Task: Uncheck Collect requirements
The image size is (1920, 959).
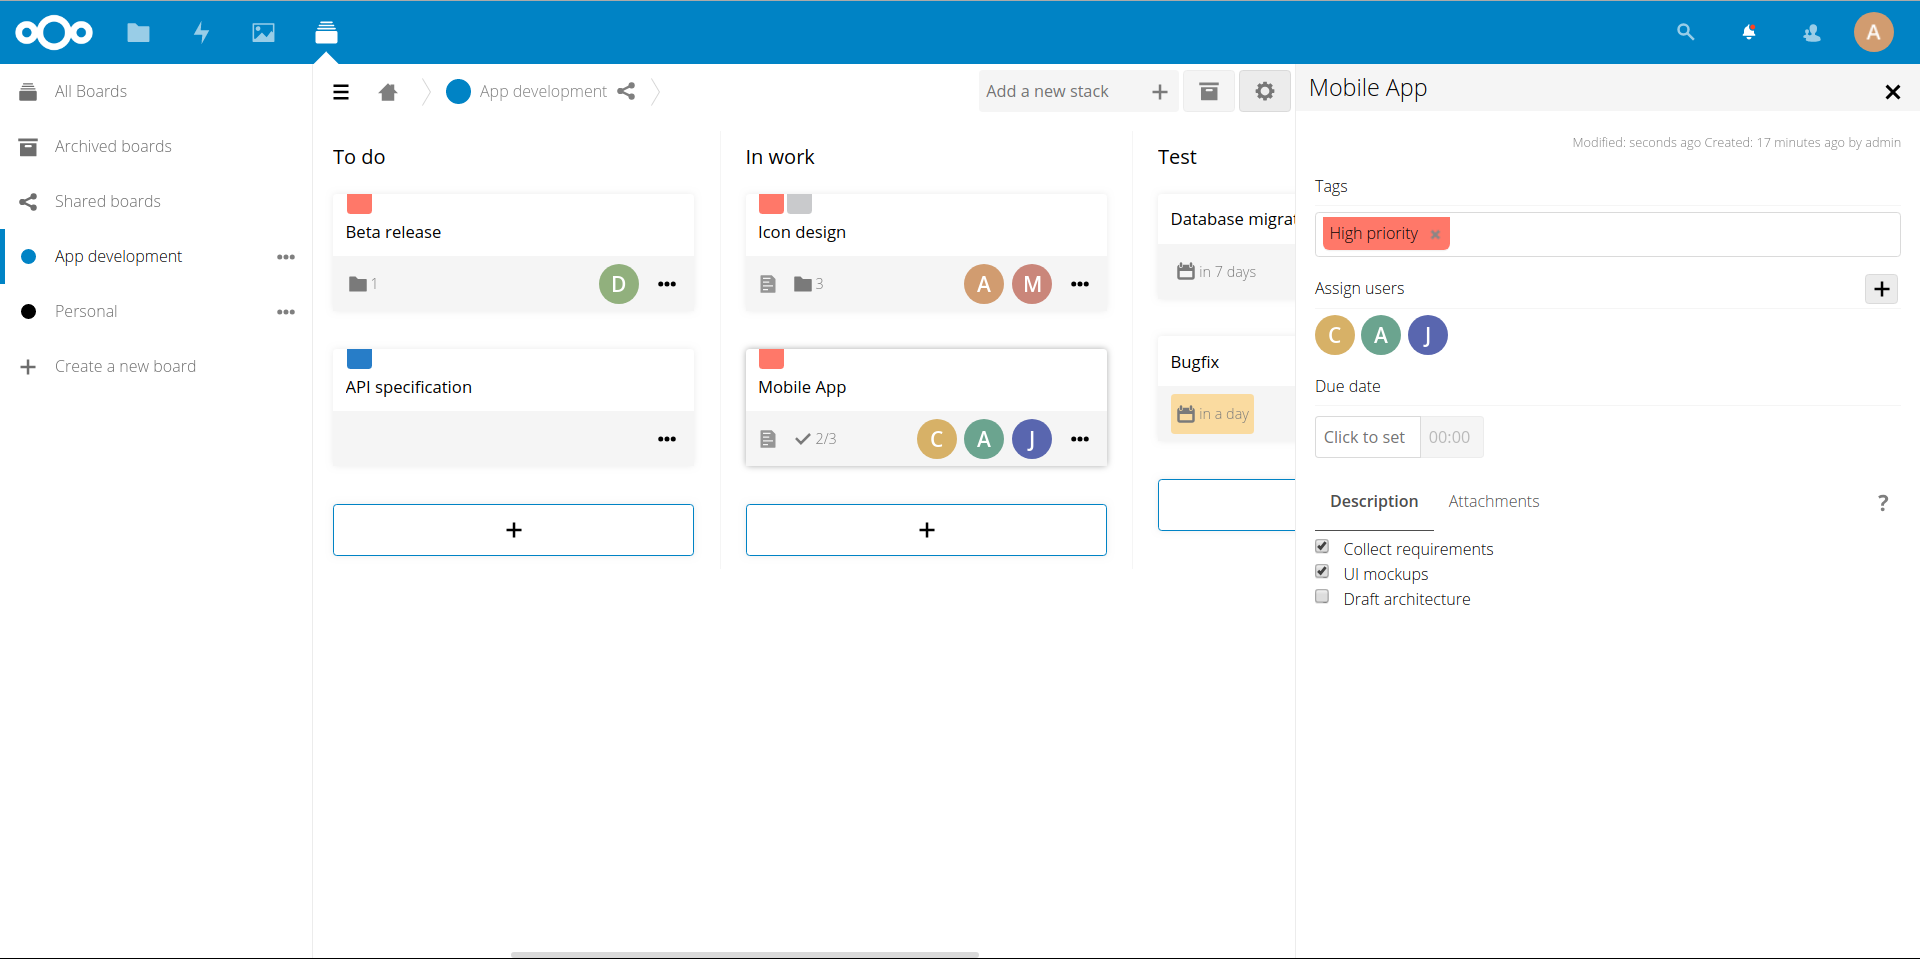Action: pyautogui.click(x=1322, y=545)
